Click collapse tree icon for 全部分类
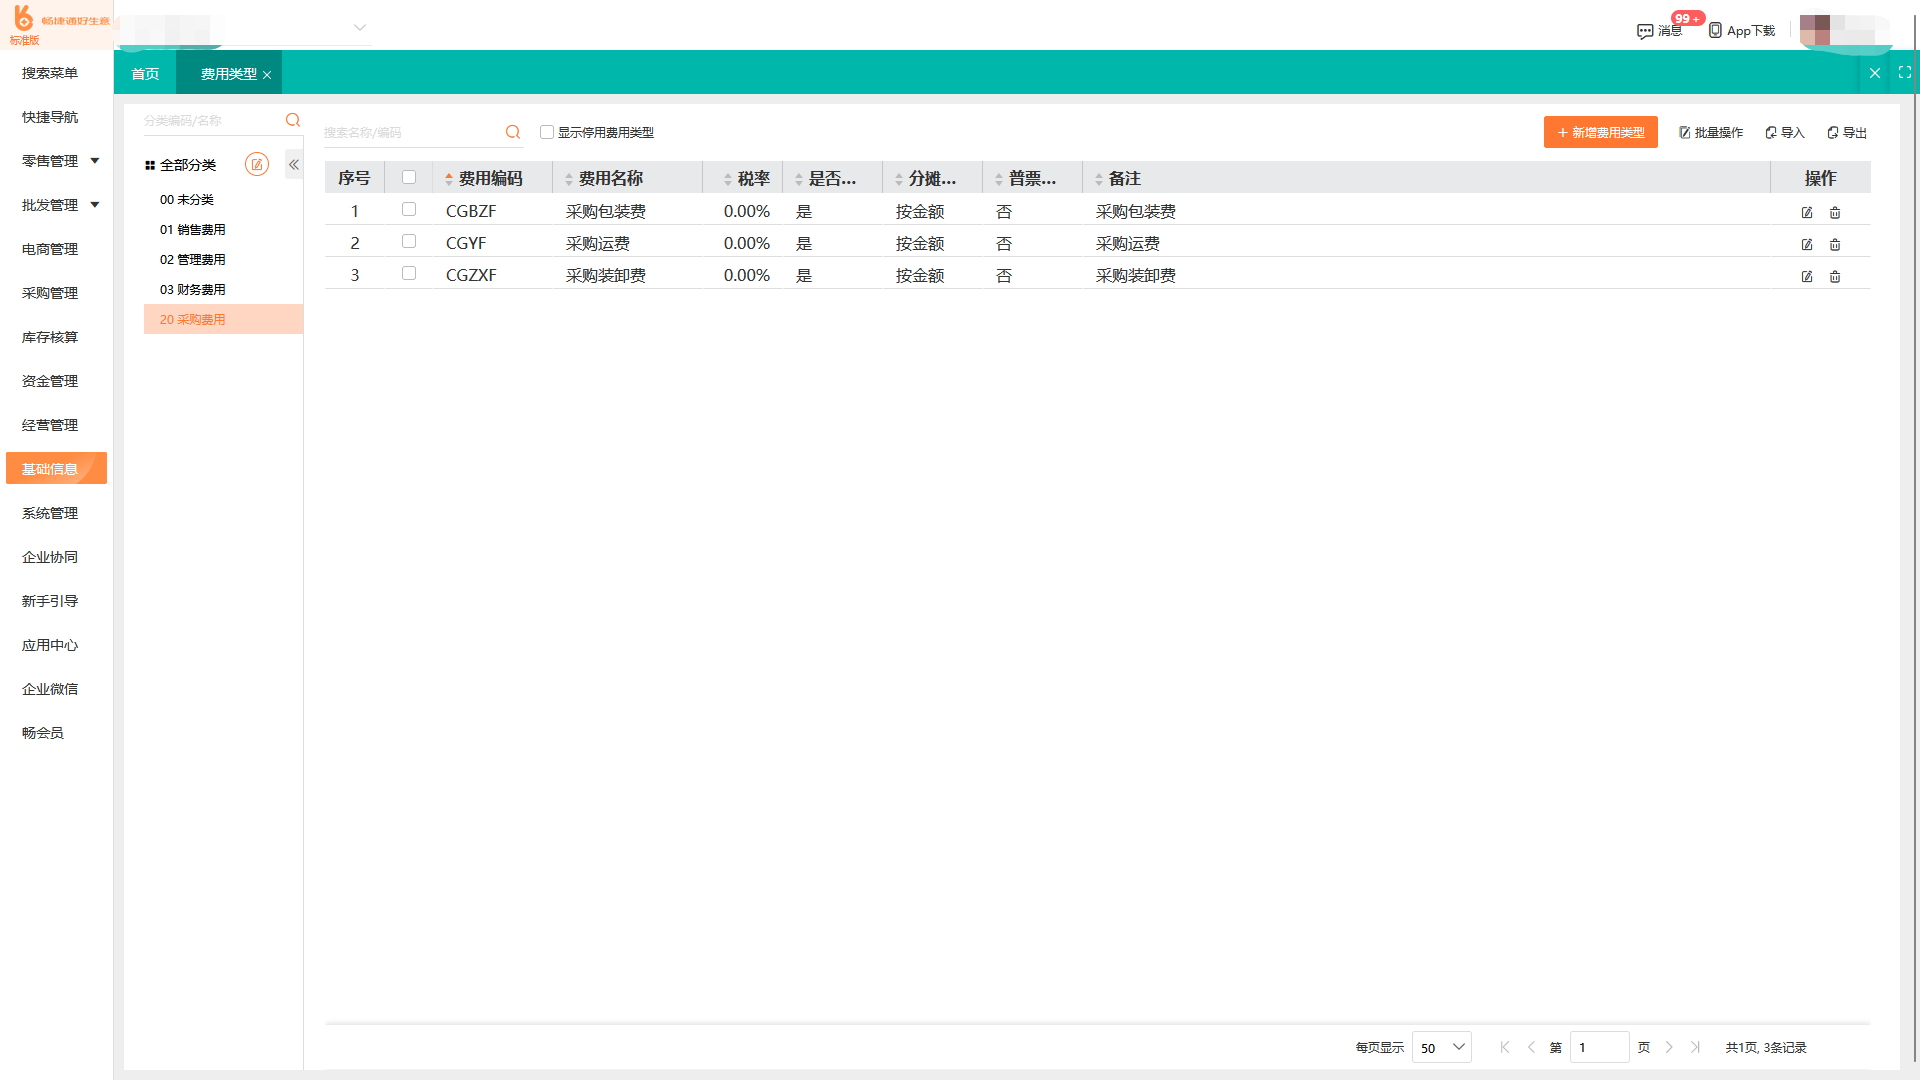Image resolution: width=1920 pixels, height=1080 pixels. (294, 164)
